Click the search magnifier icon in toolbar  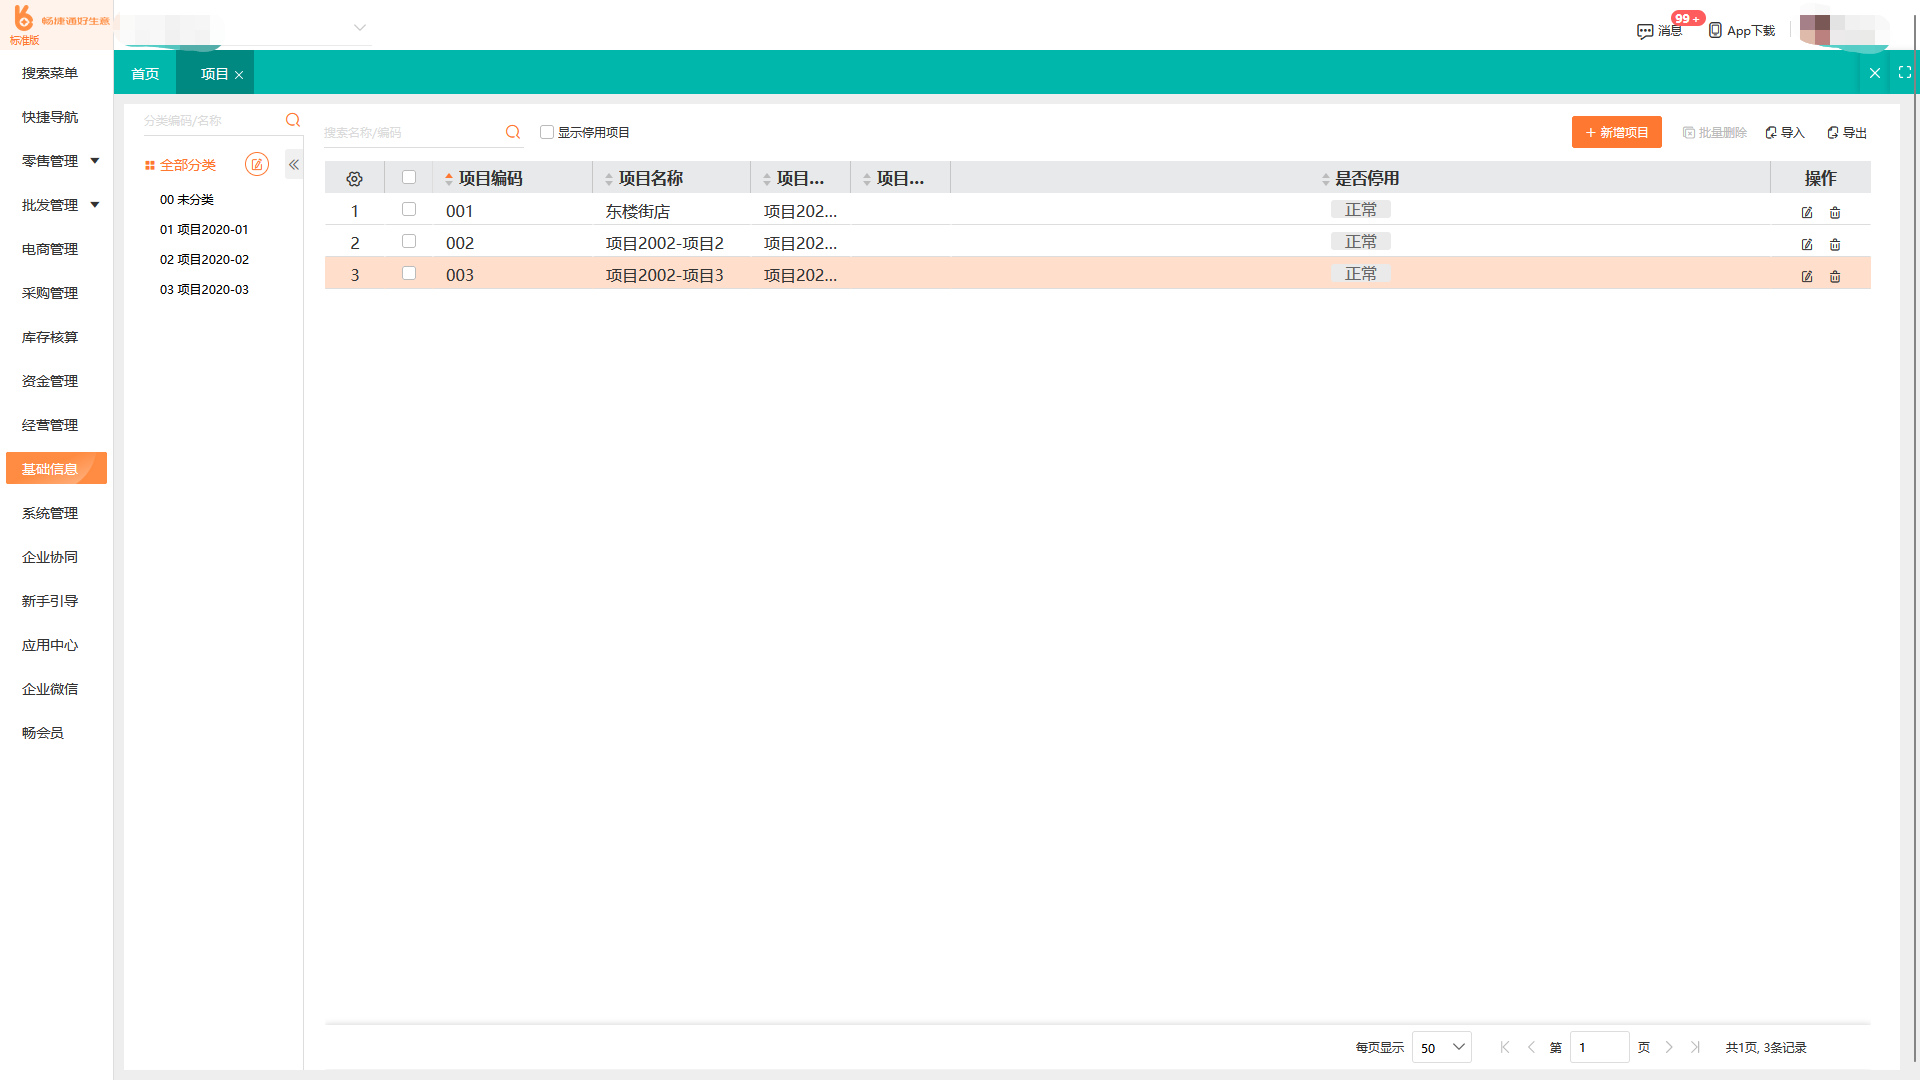[513, 132]
